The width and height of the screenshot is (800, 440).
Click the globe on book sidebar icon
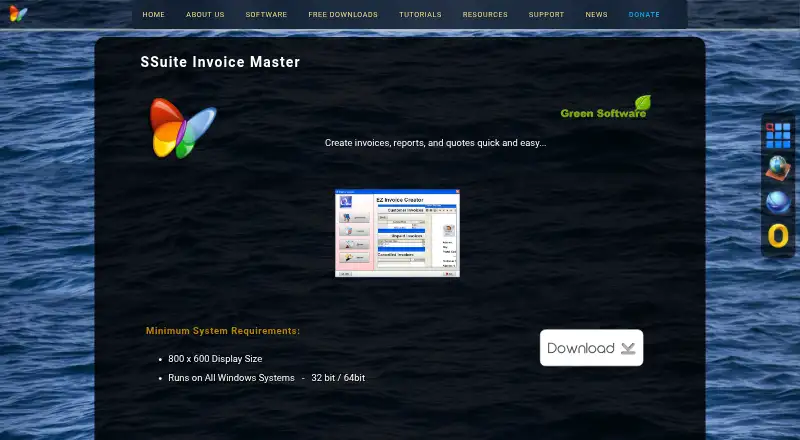778,168
